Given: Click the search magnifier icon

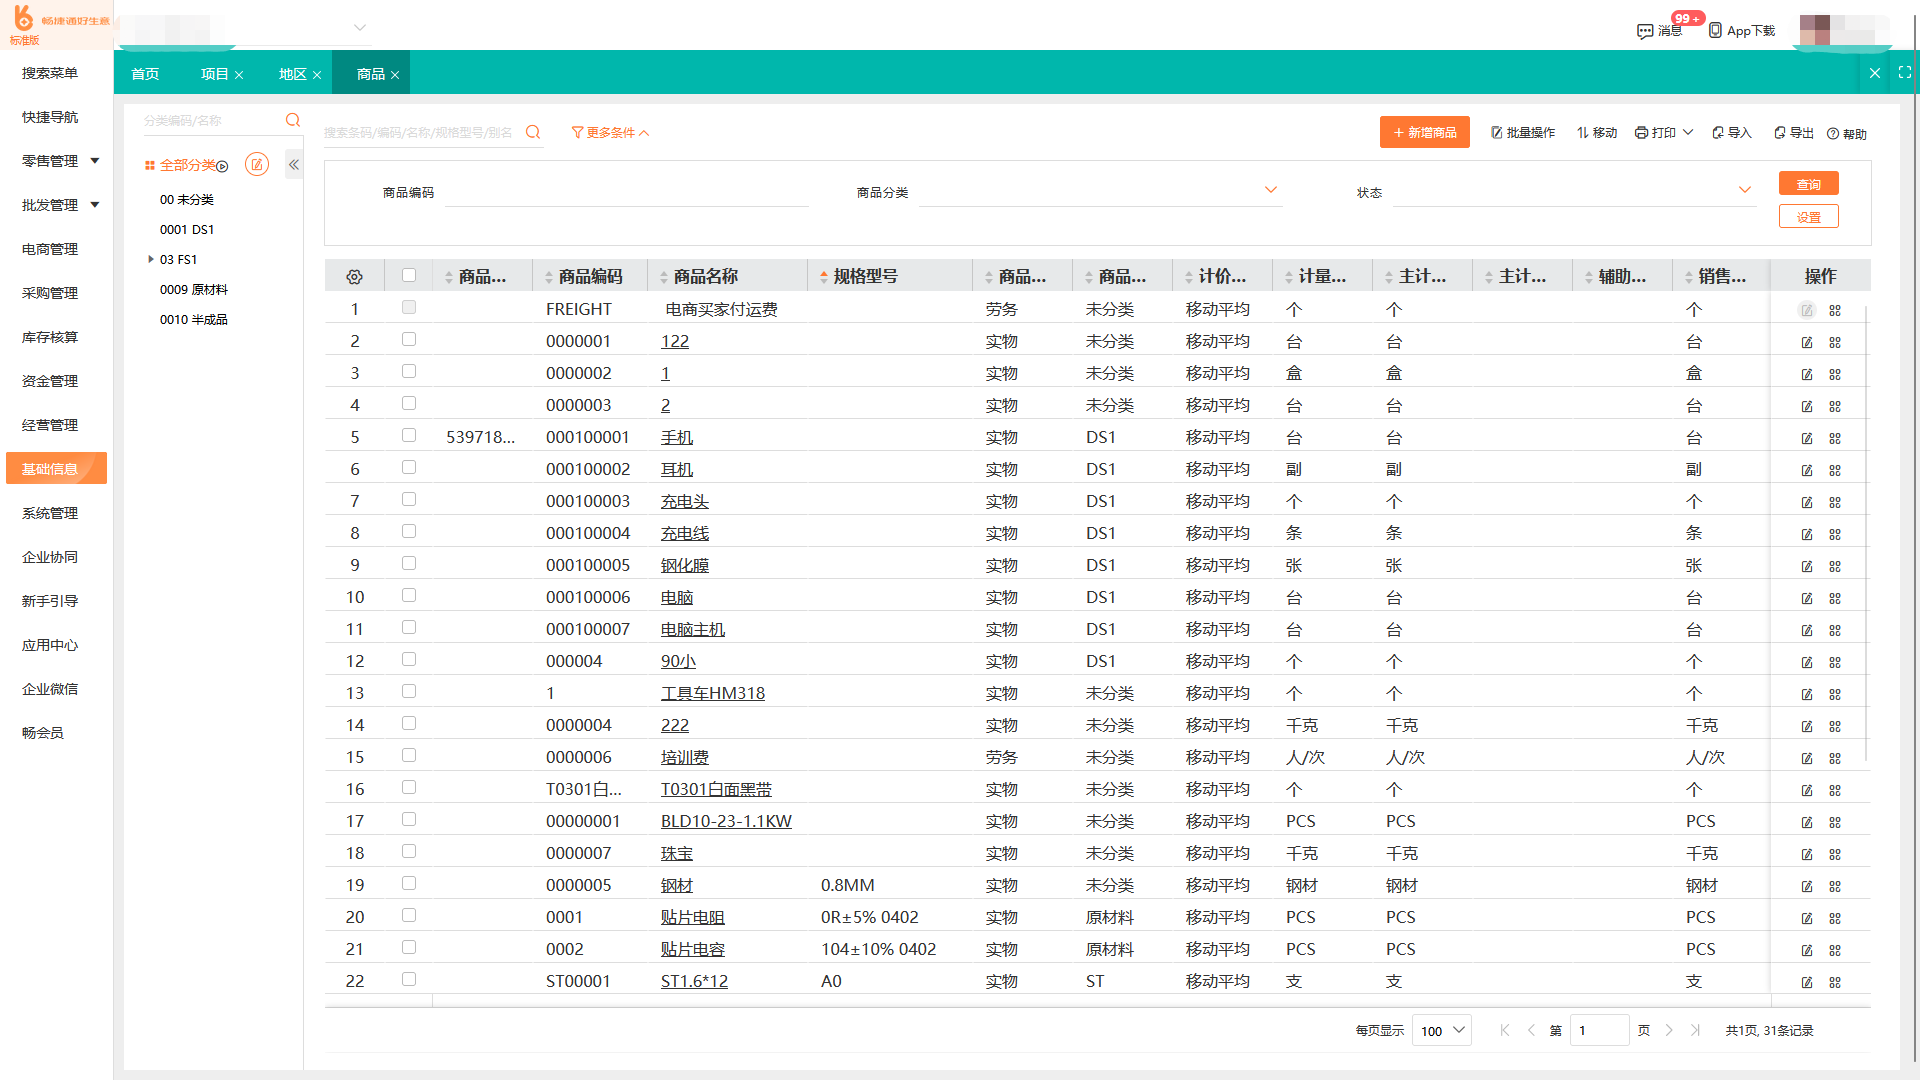Looking at the screenshot, I should click(x=293, y=120).
